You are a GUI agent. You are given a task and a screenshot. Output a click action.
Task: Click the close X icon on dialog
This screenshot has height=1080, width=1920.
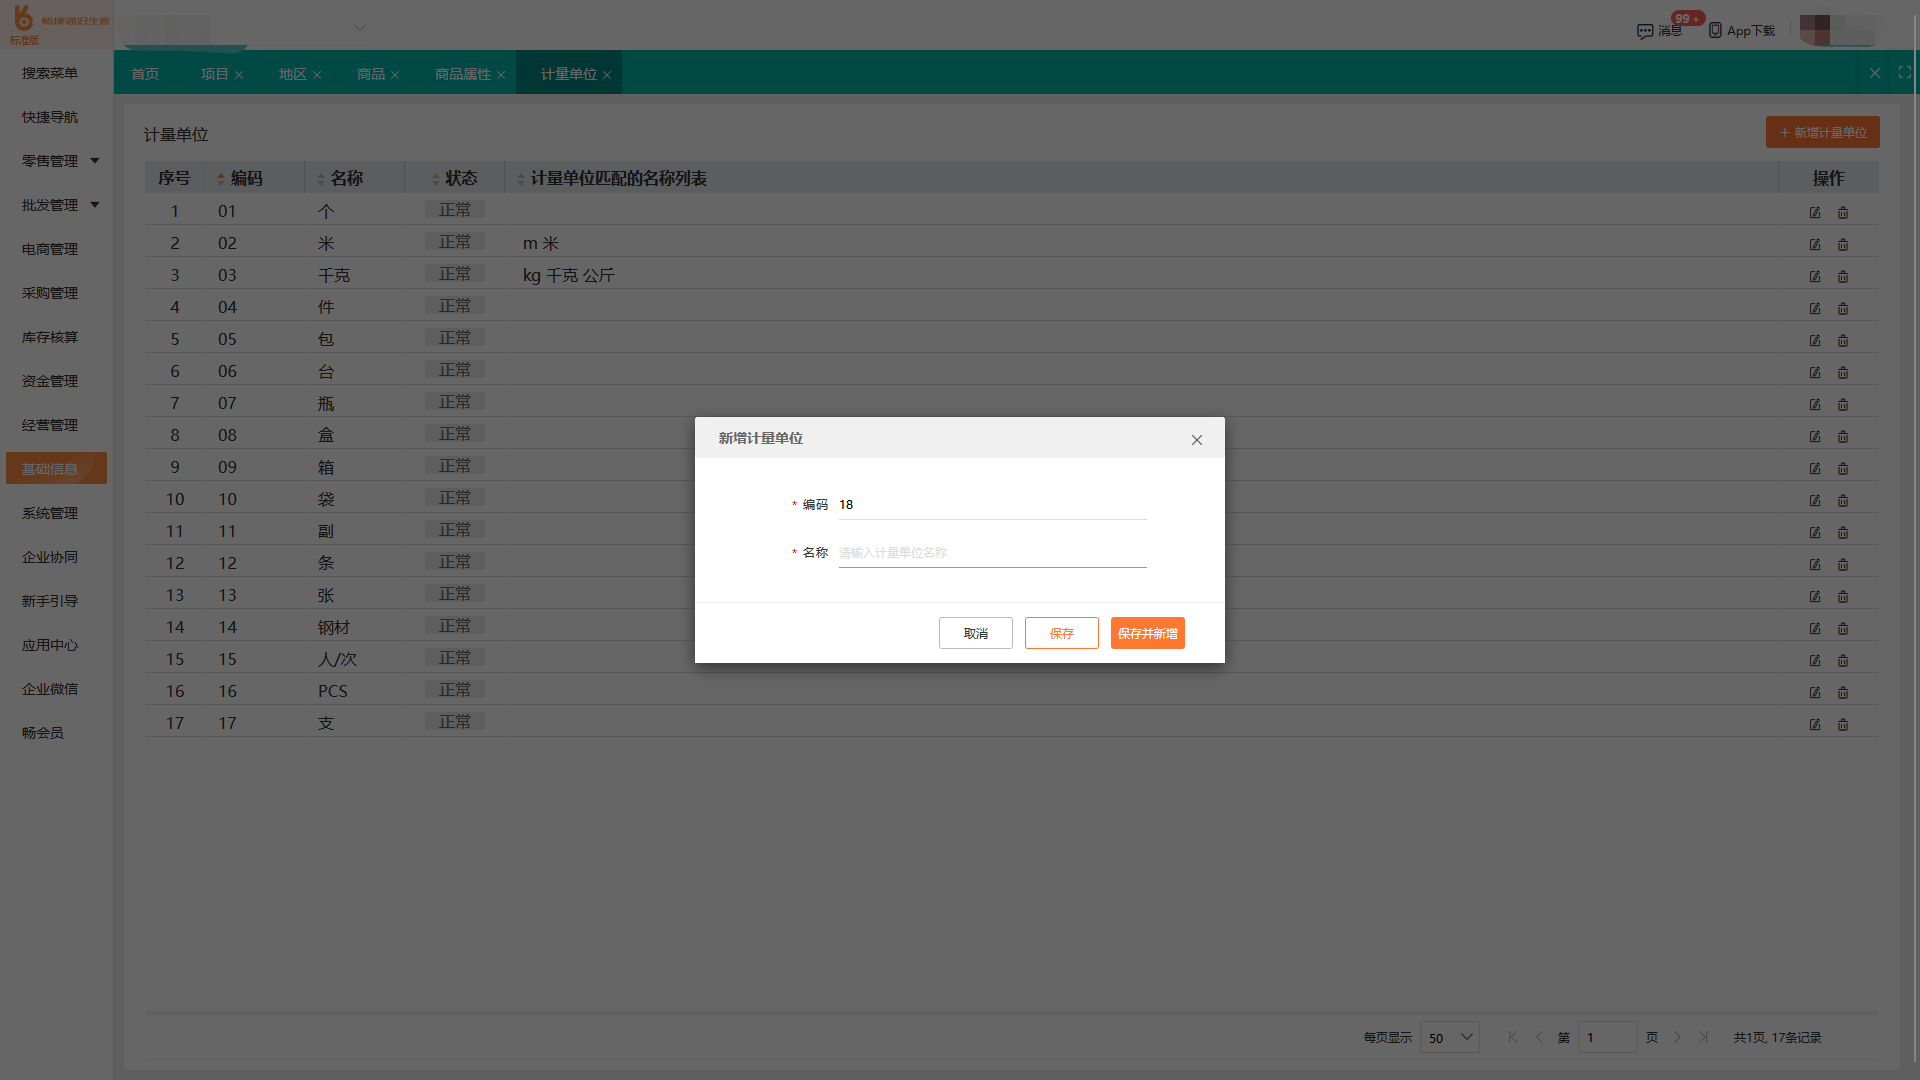(1197, 440)
